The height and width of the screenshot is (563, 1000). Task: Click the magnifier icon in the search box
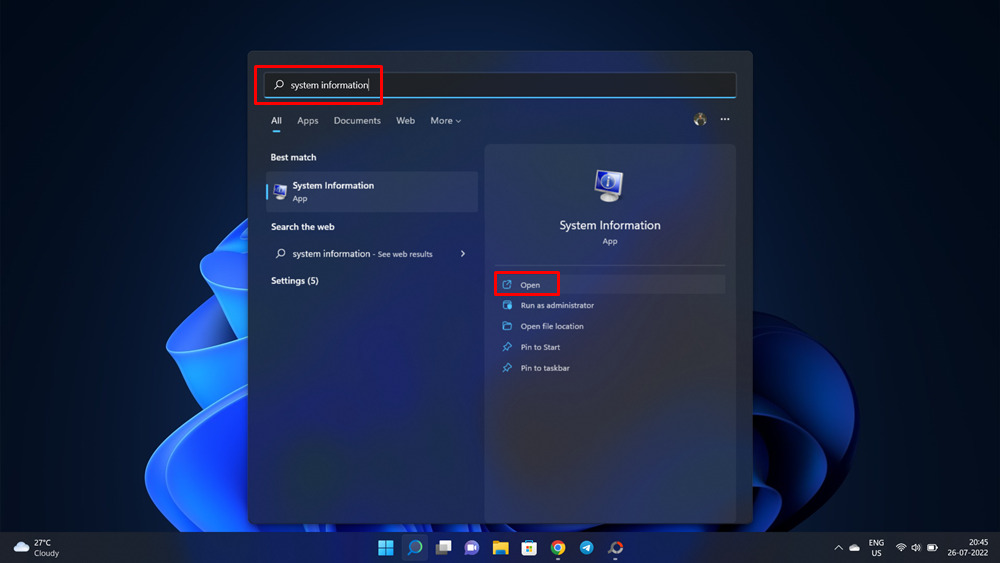[x=279, y=85]
